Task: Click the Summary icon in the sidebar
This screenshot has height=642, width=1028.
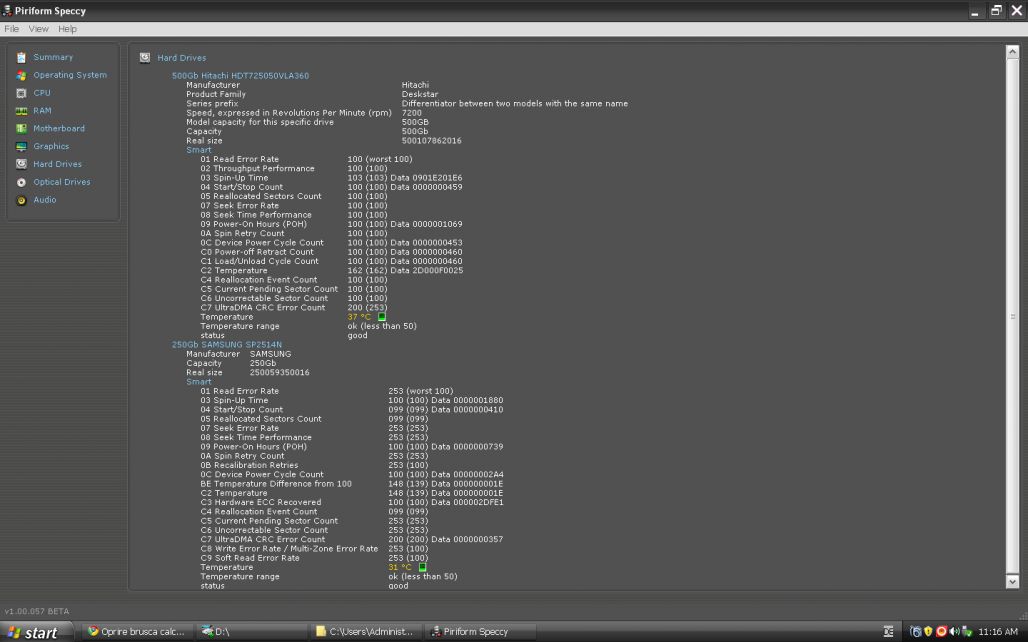Action: [x=21, y=57]
